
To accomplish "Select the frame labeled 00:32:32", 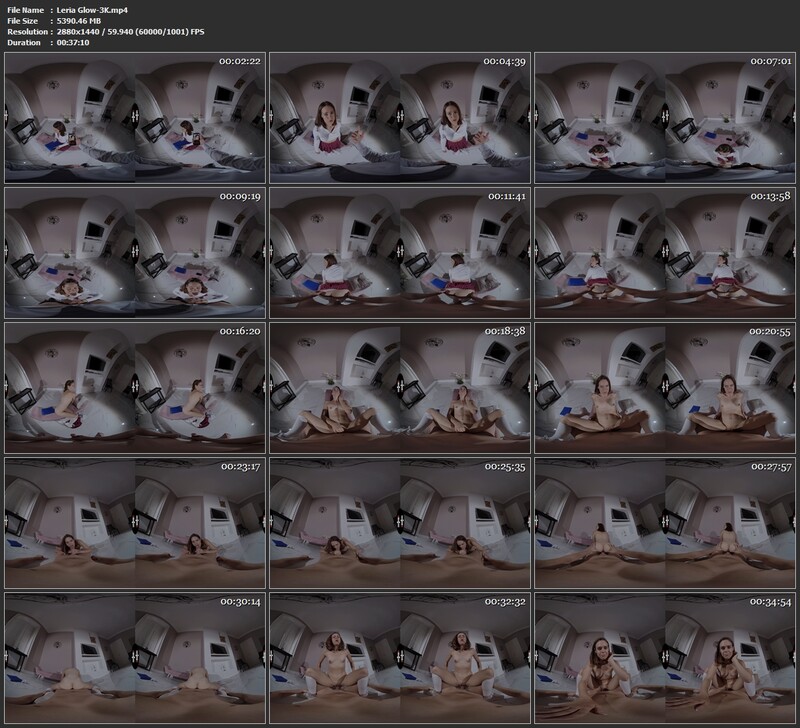I will [x=399, y=655].
